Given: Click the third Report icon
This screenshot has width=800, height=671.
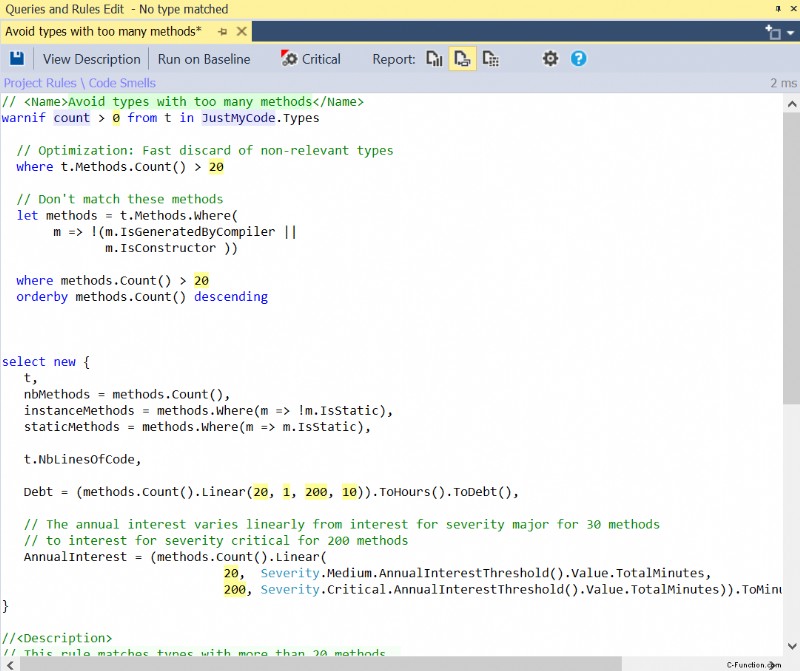Looking at the screenshot, I should [490, 59].
